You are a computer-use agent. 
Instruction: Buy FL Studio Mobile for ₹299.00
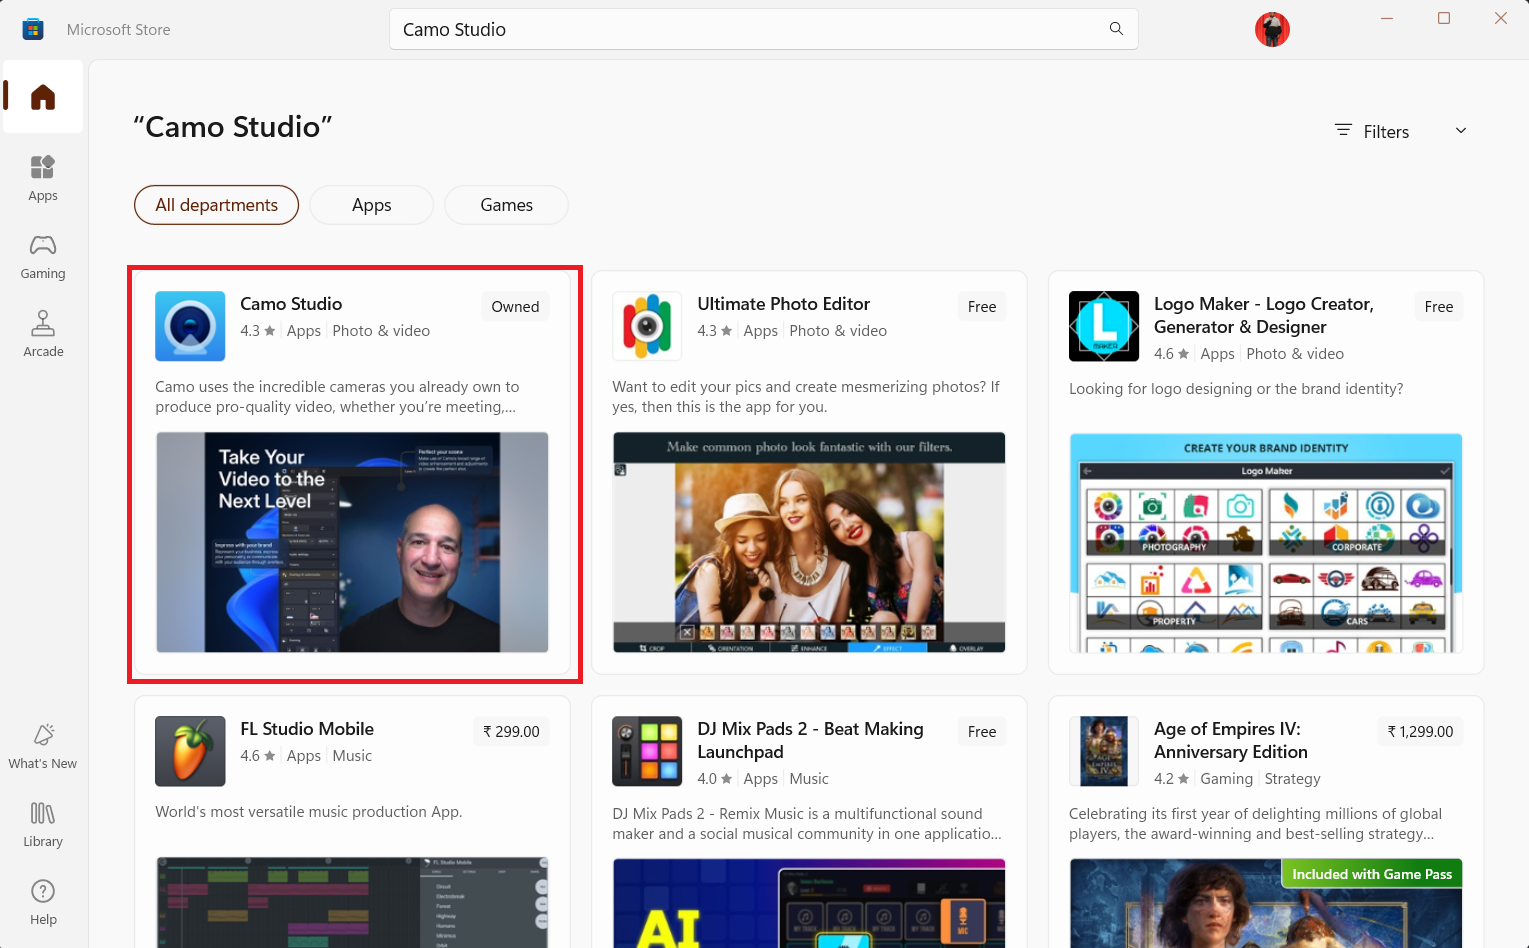[x=511, y=731]
